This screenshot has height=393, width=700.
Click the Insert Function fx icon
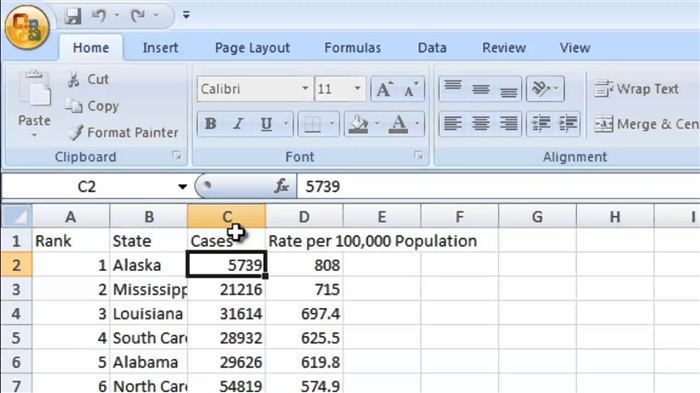281,186
